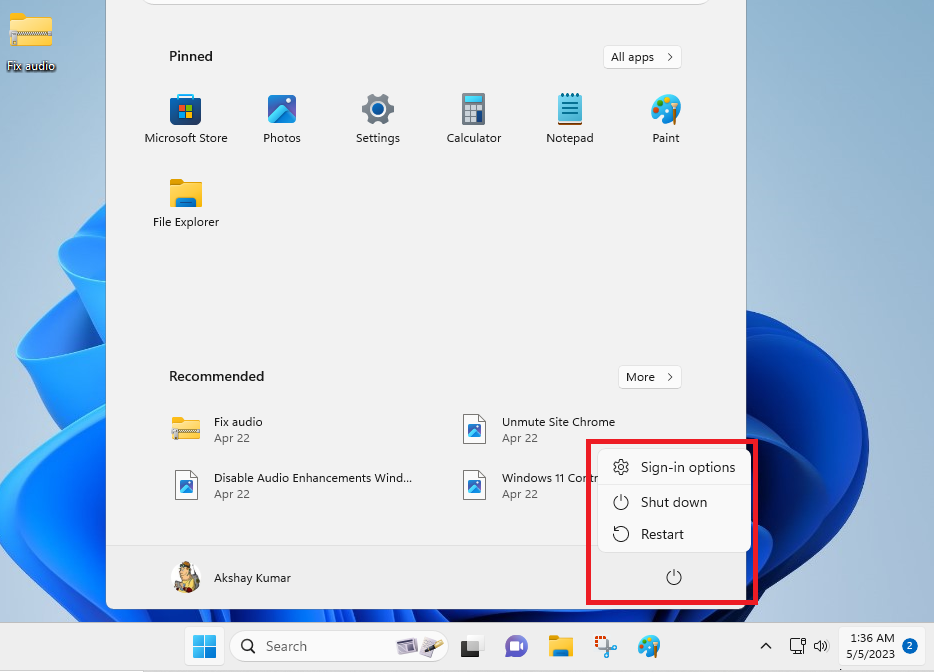Open the Chat app on taskbar
934x672 pixels.
[516, 646]
